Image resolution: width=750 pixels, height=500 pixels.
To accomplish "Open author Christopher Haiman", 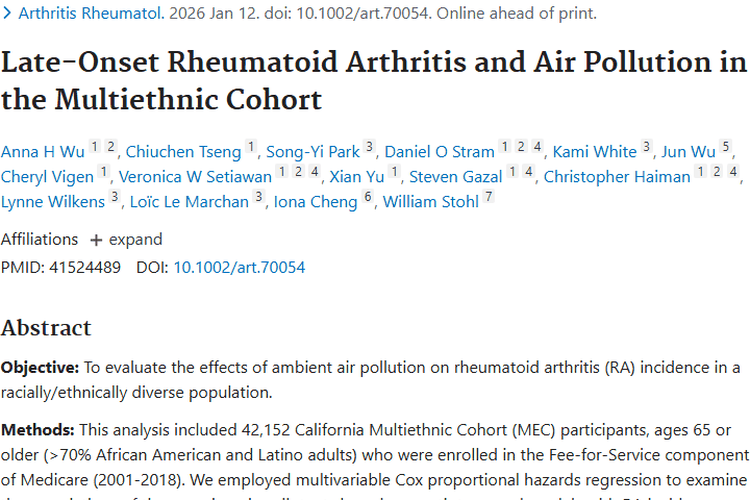I will [x=617, y=177].
